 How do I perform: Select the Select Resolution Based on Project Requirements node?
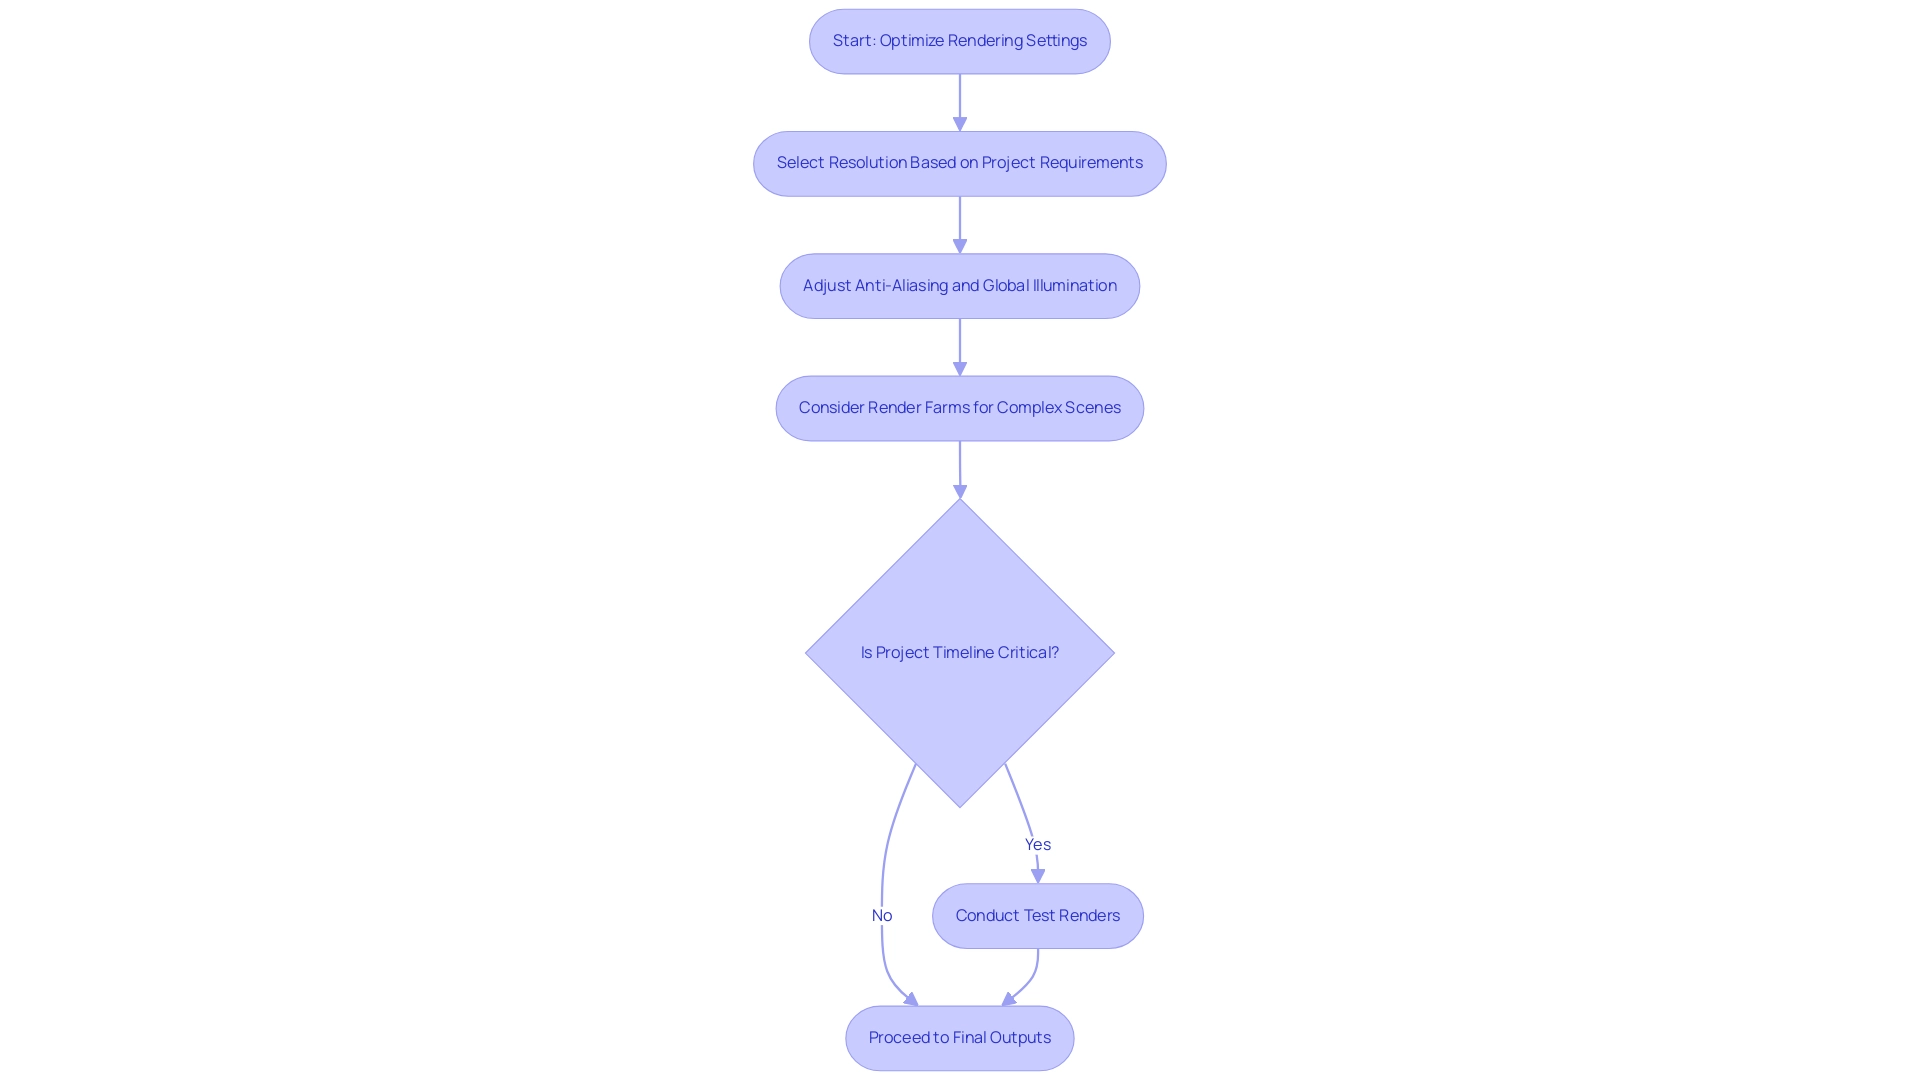coord(960,162)
